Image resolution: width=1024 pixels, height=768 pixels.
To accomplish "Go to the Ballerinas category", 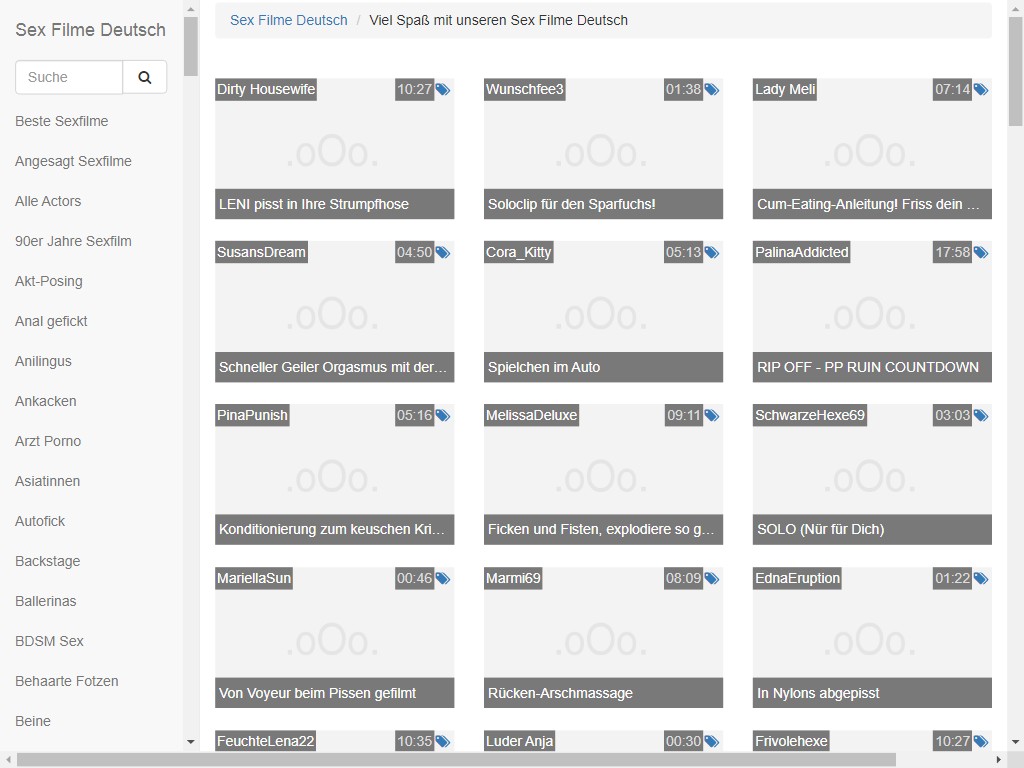I will (46, 601).
